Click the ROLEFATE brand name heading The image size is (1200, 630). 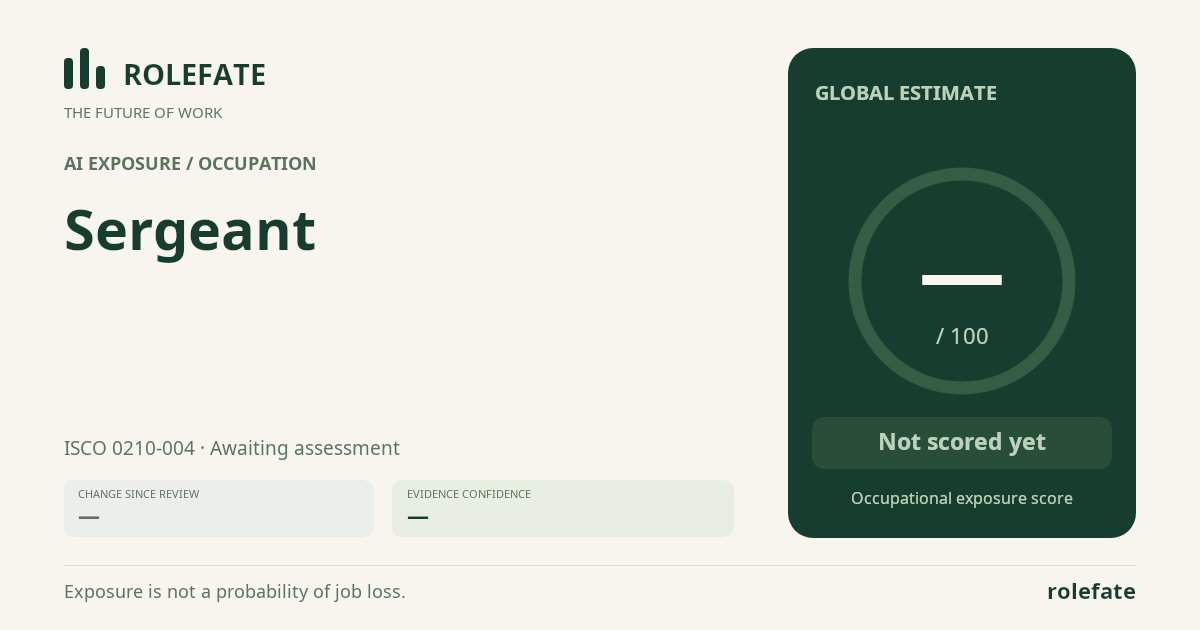[x=194, y=75]
